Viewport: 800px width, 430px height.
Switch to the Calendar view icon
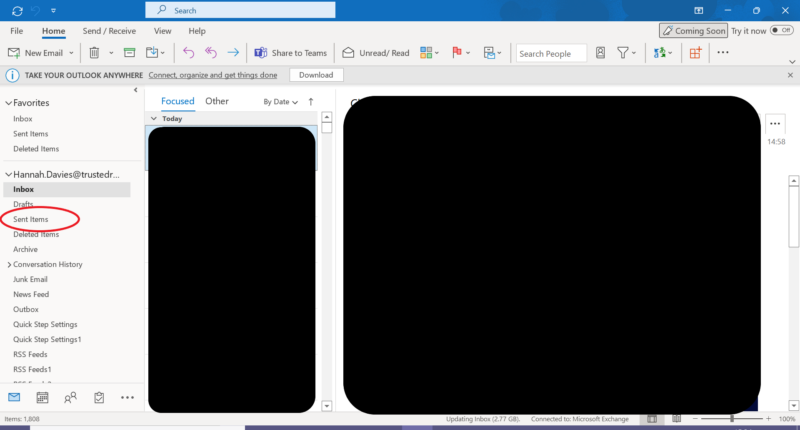[x=42, y=397]
